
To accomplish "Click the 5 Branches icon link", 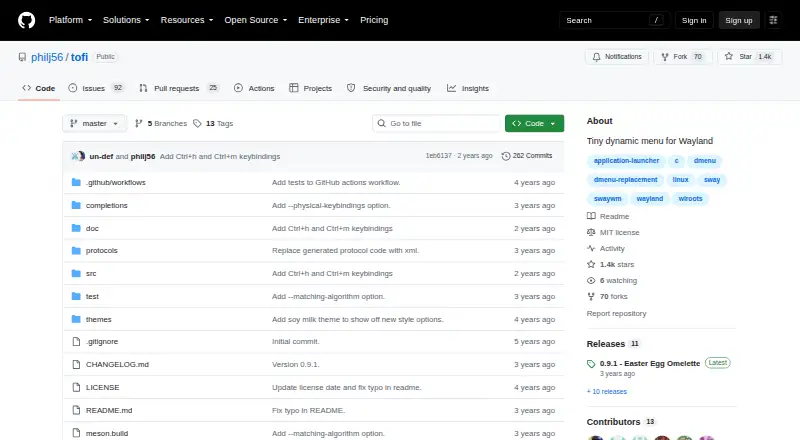I will coord(138,124).
